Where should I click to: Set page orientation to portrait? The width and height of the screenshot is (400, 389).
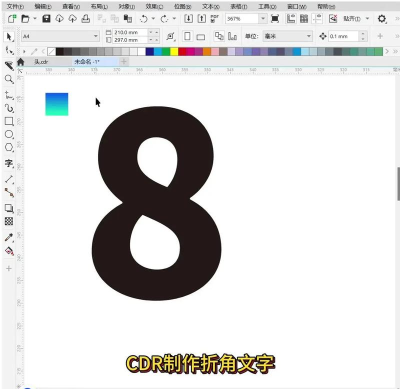188,36
